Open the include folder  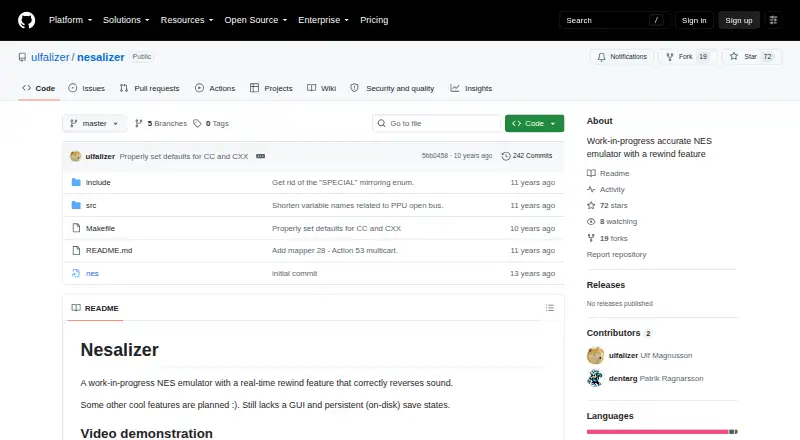point(98,182)
